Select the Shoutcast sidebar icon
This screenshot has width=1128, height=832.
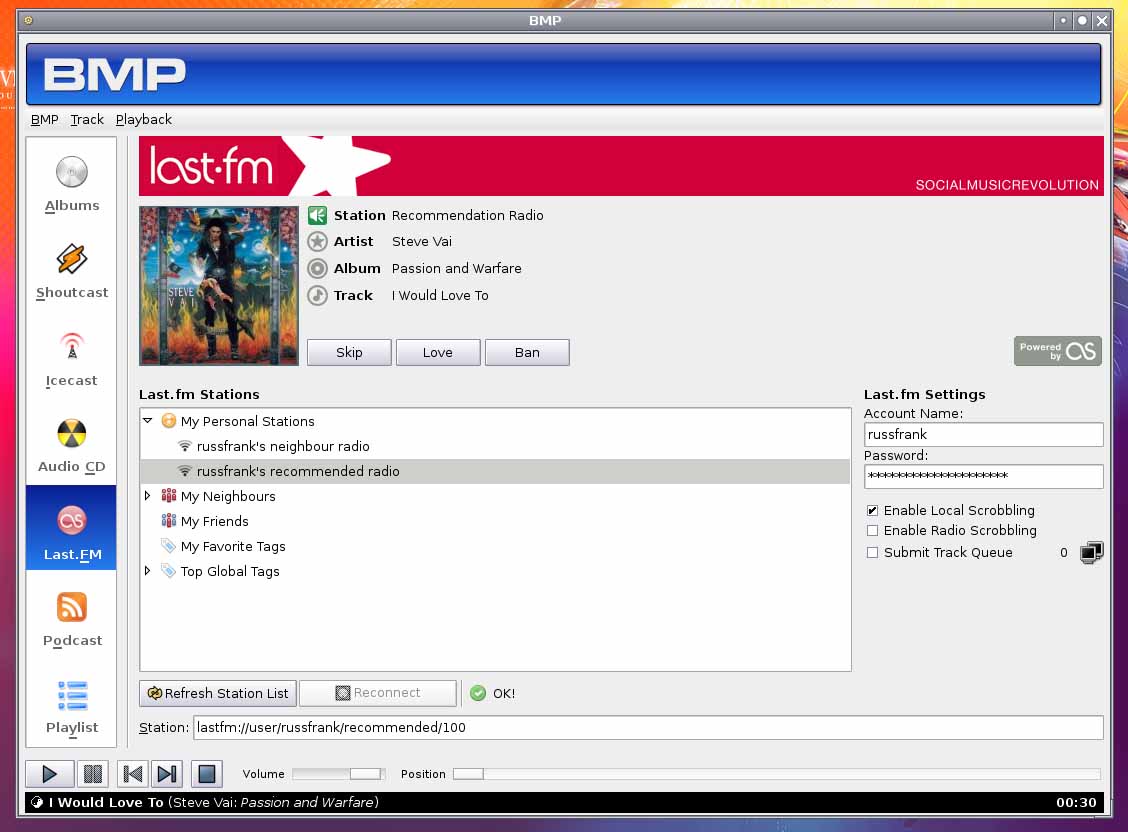(71, 270)
